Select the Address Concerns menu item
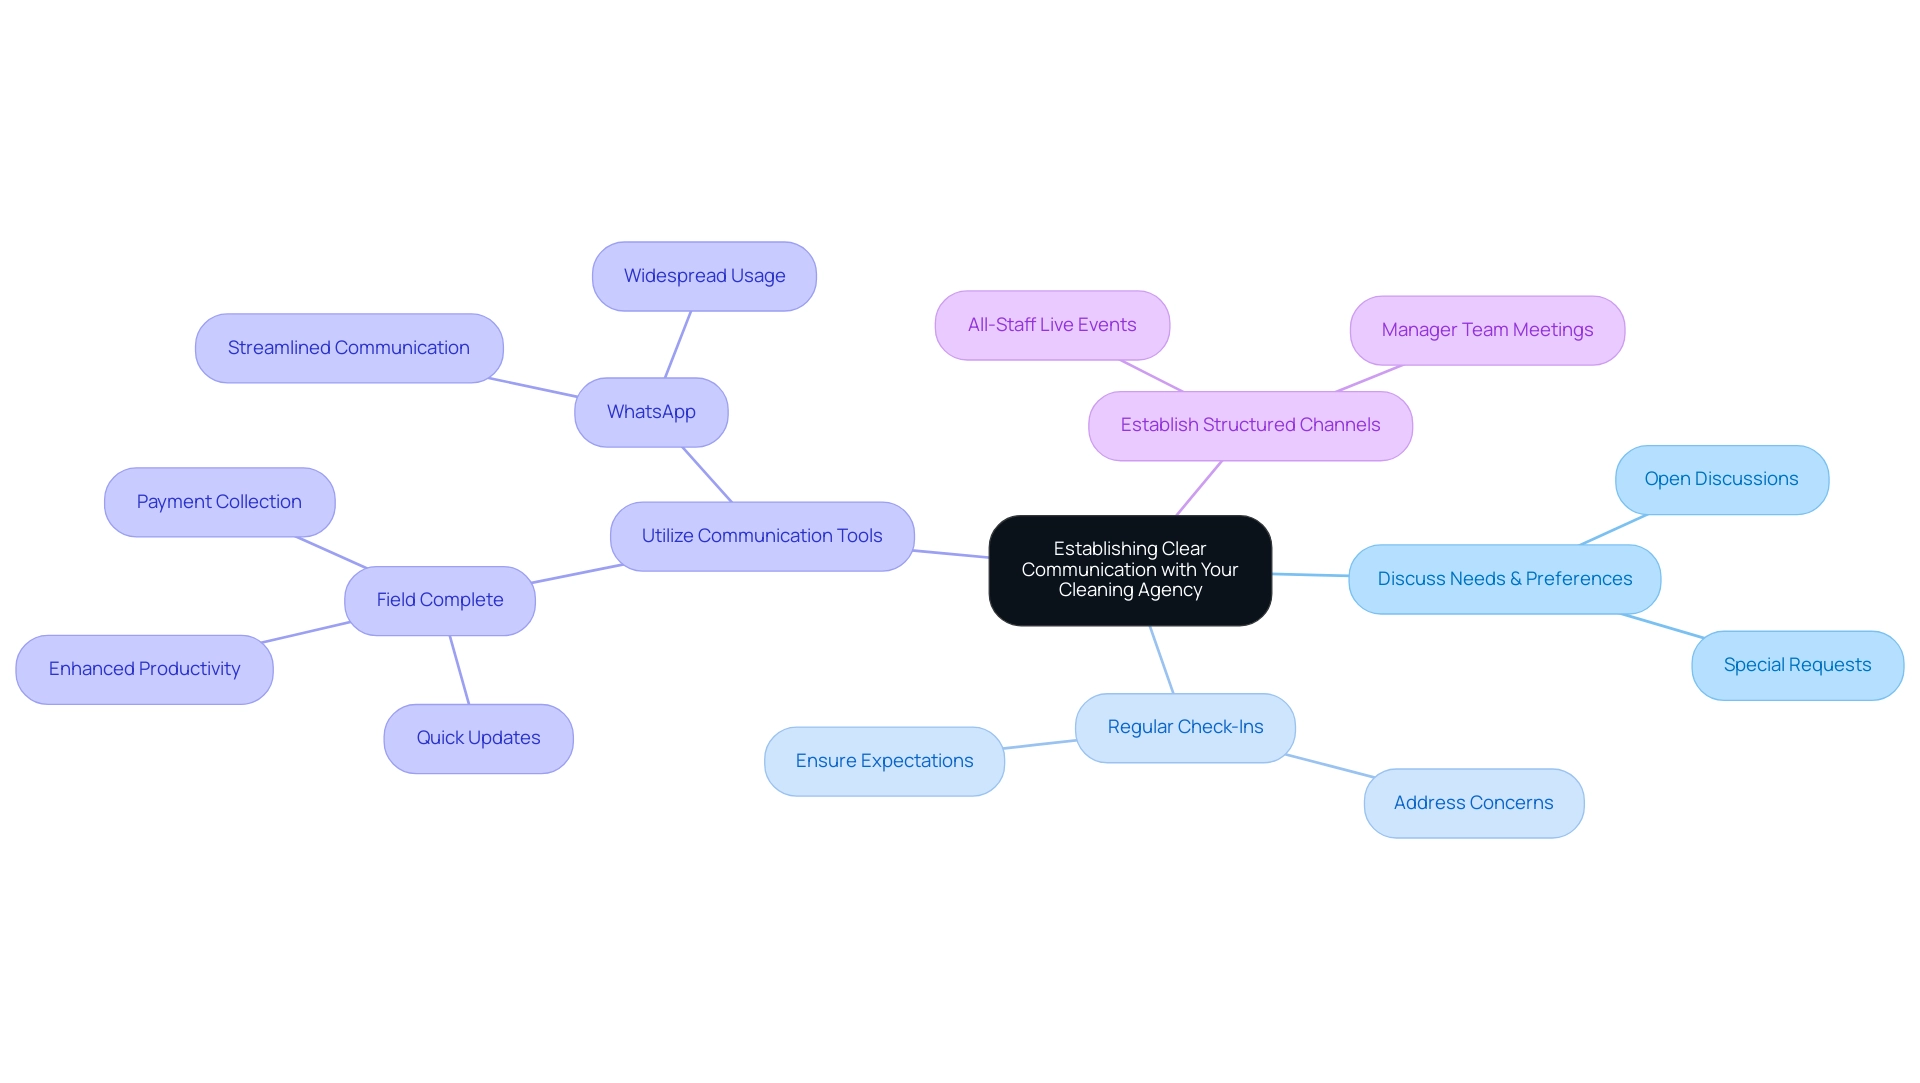 pos(1473,802)
